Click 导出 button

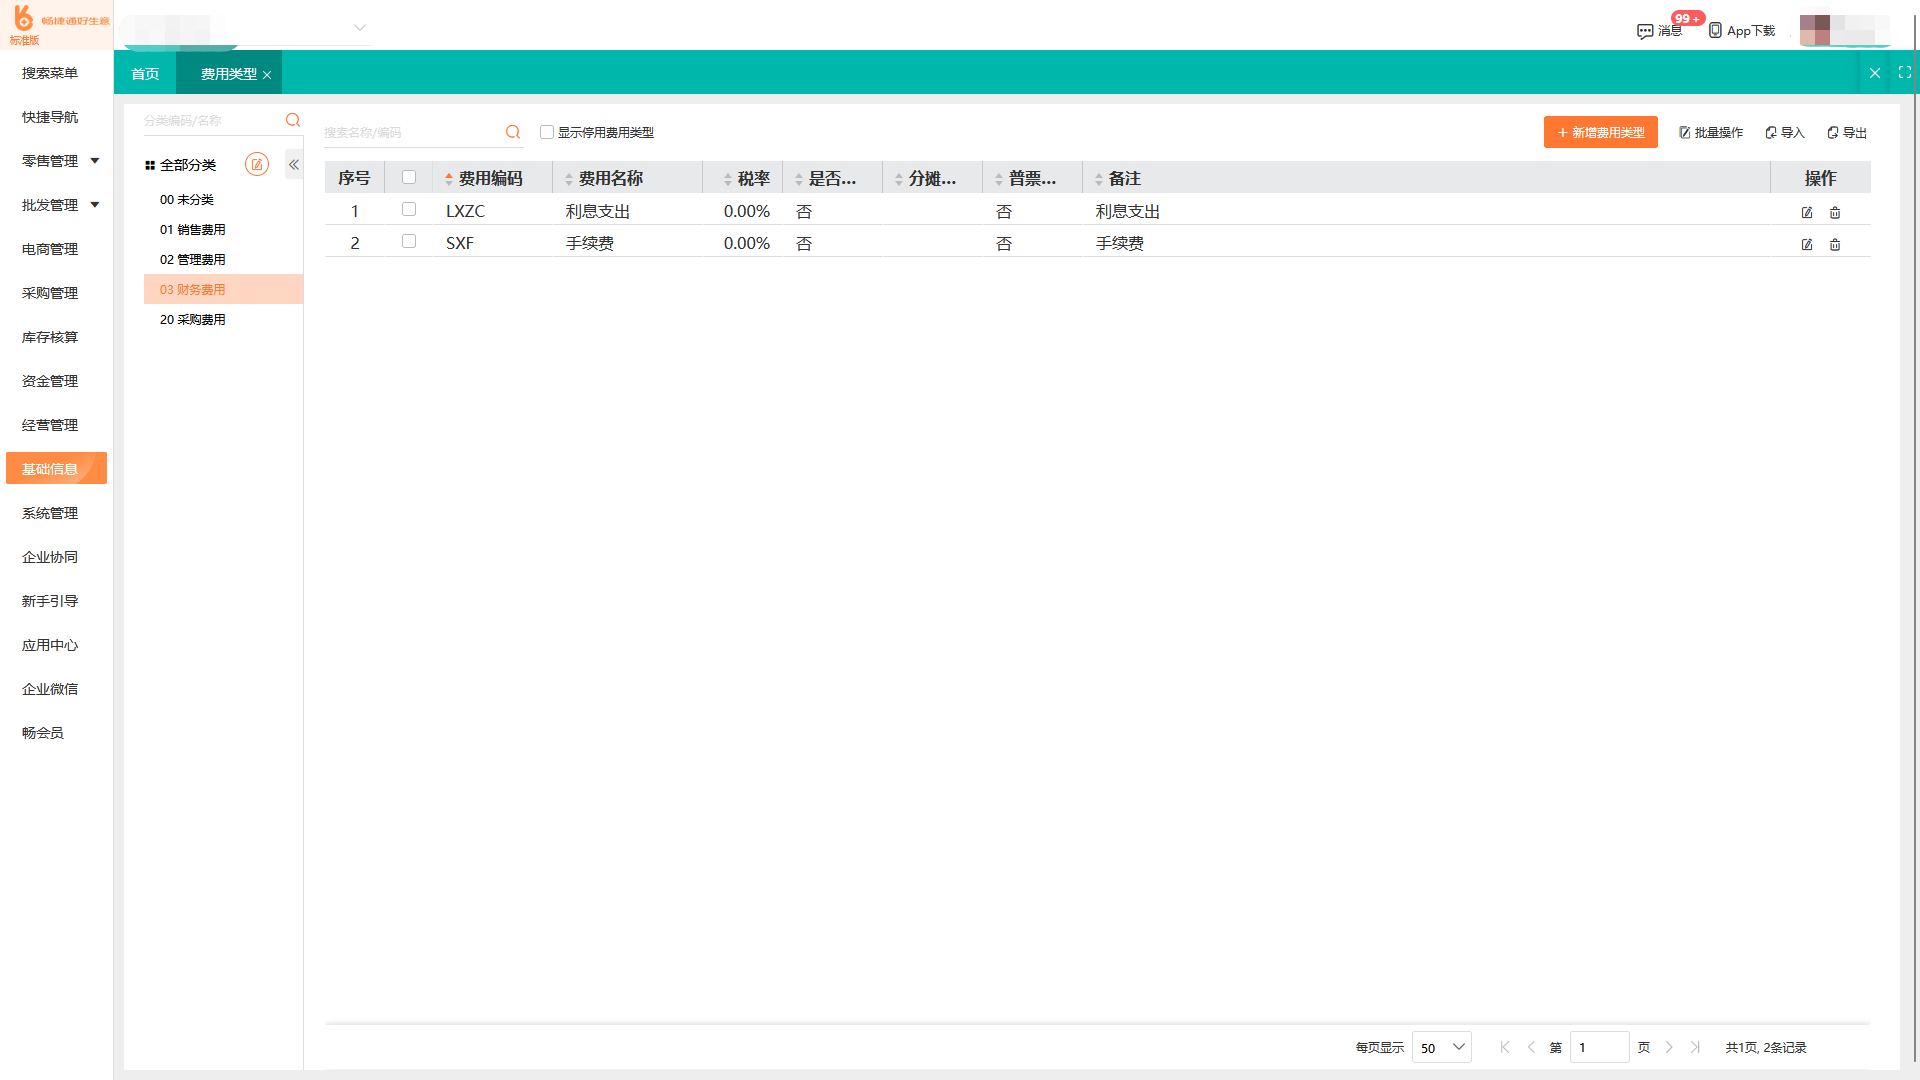1847,131
